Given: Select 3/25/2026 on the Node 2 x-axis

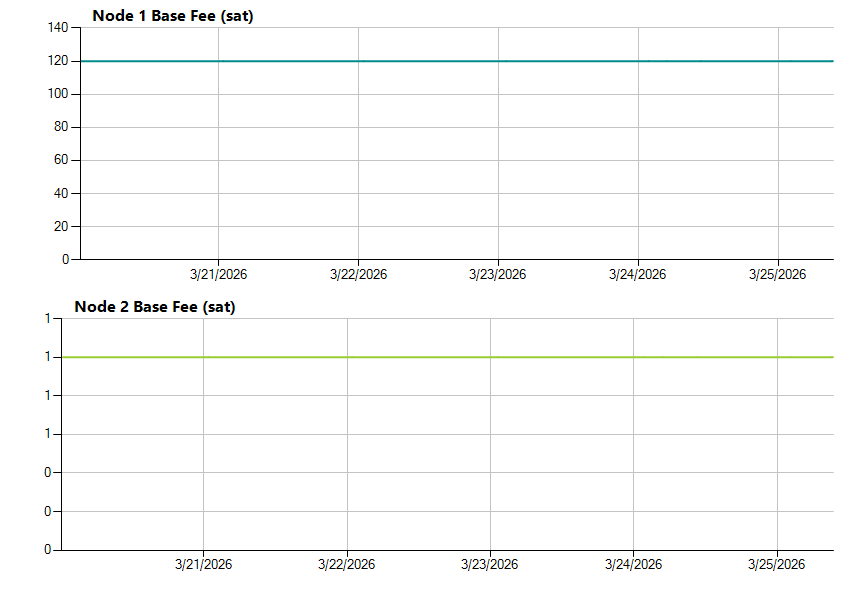Looking at the screenshot, I should [776, 565].
